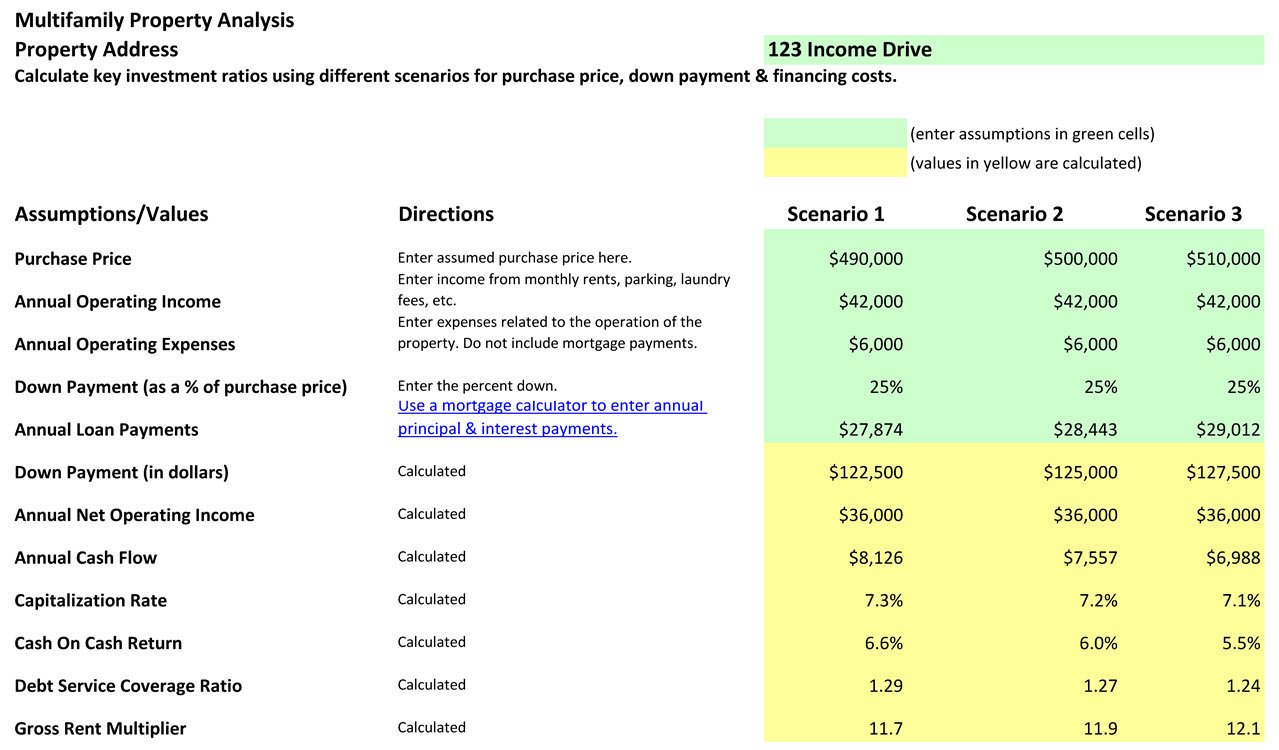The image size is (1279, 750).
Task: Click the Scenario 2 column header
Action: (1014, 214)
